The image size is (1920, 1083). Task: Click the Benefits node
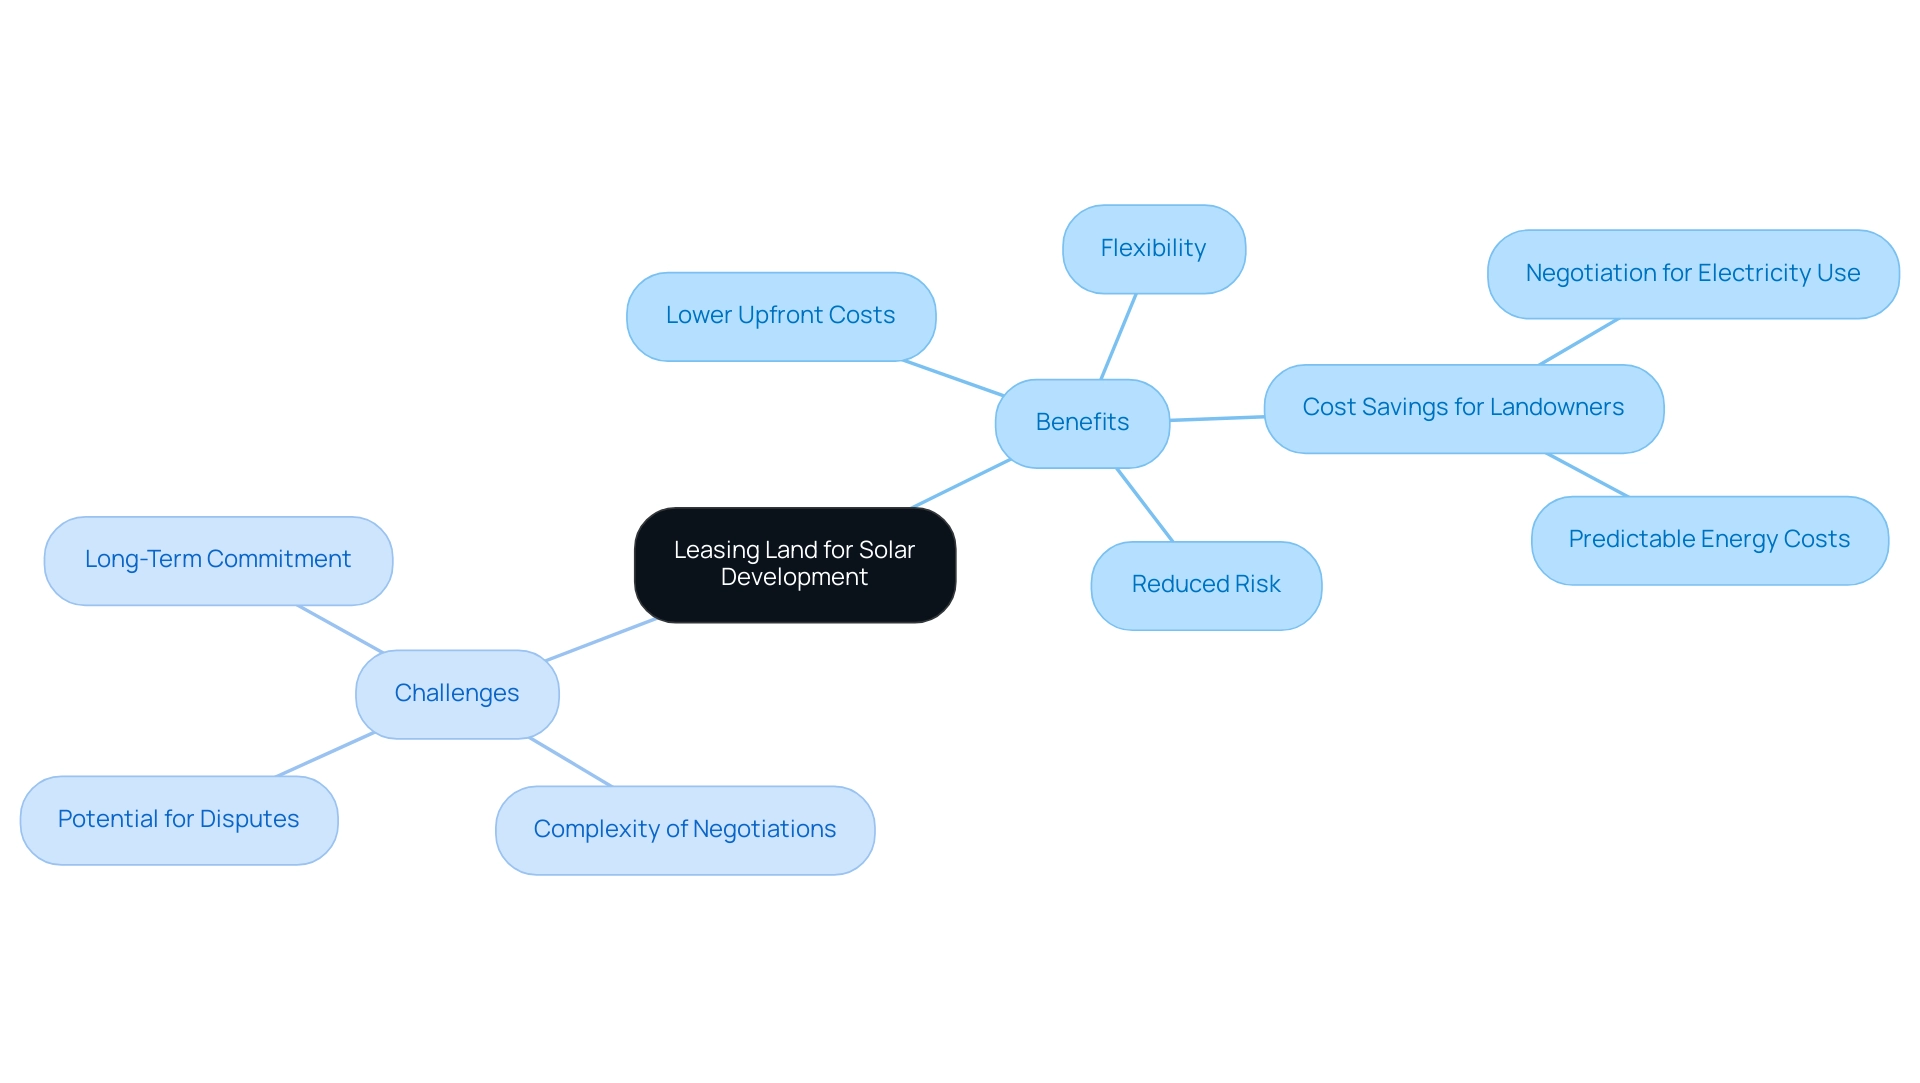click(x=1081, y=422)
